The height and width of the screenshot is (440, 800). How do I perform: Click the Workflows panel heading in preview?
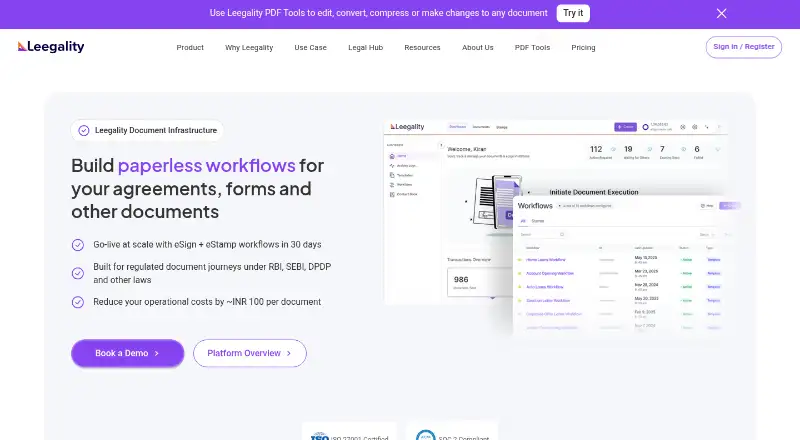535,206
